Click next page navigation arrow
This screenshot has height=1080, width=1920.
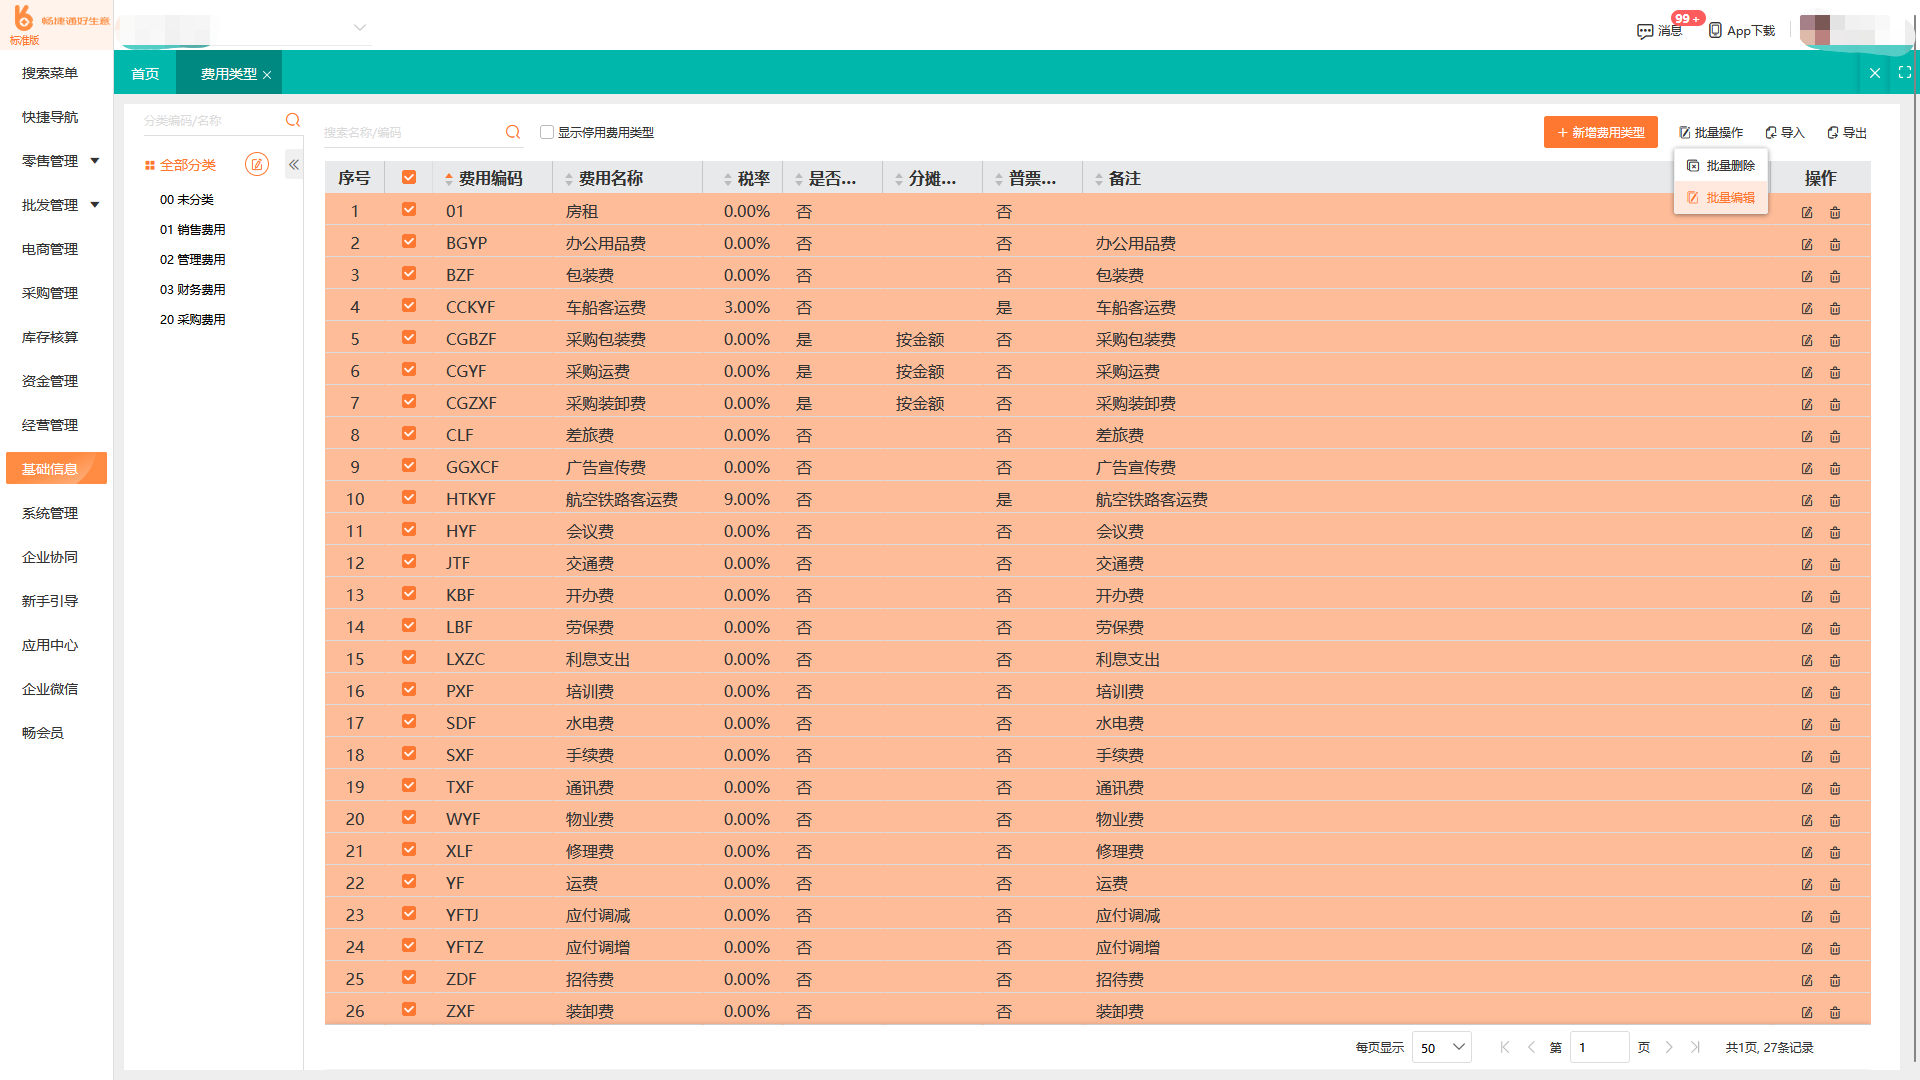pos(1662,1048)
